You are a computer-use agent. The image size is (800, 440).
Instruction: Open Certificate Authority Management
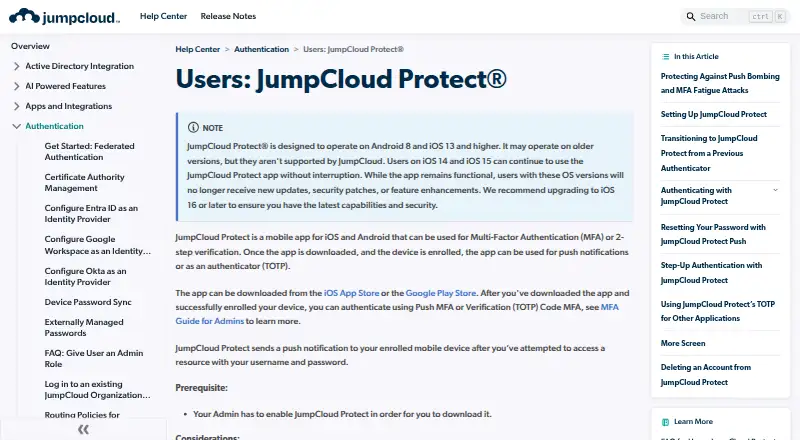click(84, 183)
